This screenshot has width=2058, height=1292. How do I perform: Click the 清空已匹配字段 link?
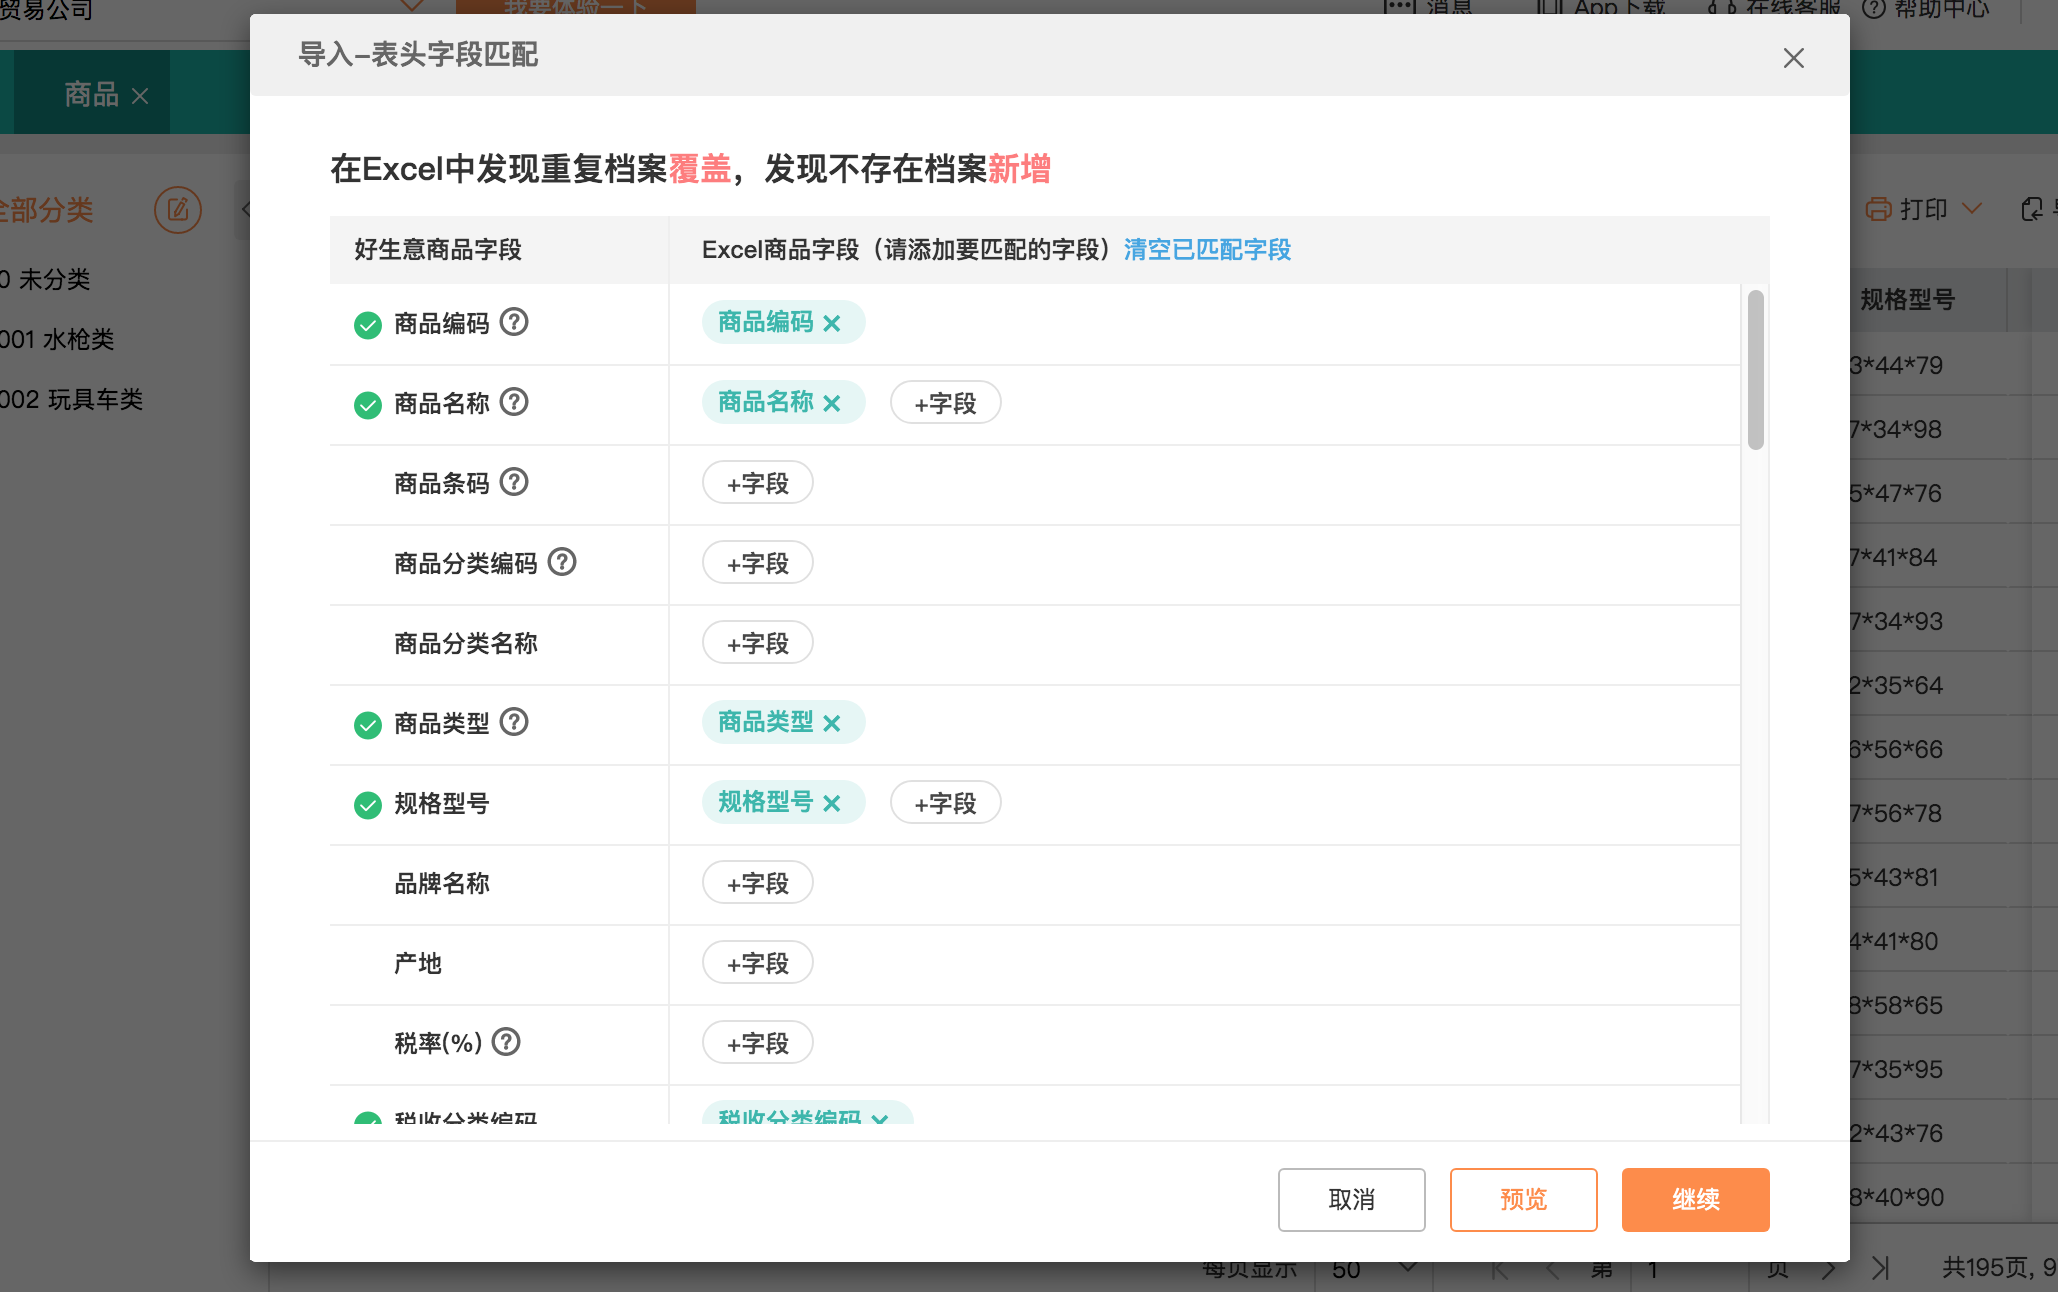(1207, 249)
